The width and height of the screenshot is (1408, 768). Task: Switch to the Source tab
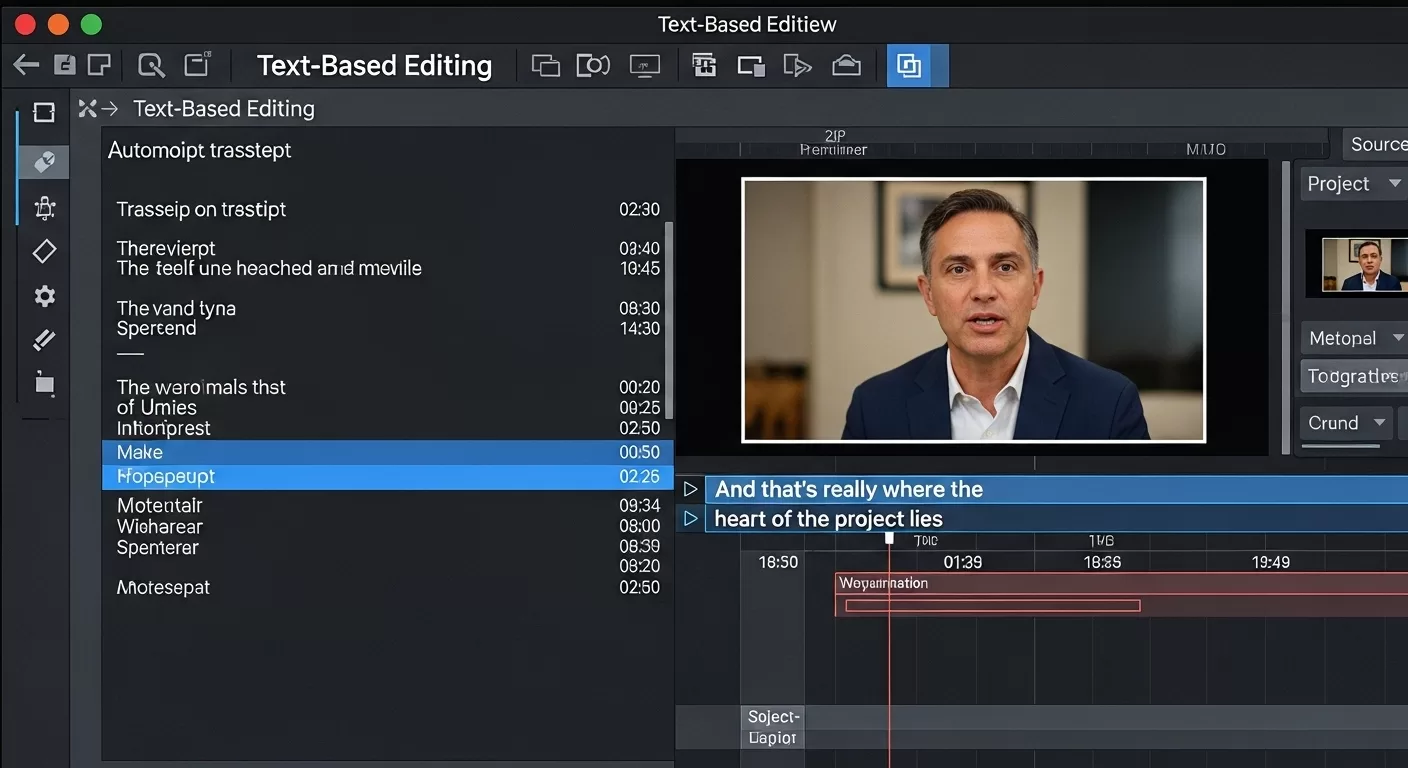(1378, 143)
